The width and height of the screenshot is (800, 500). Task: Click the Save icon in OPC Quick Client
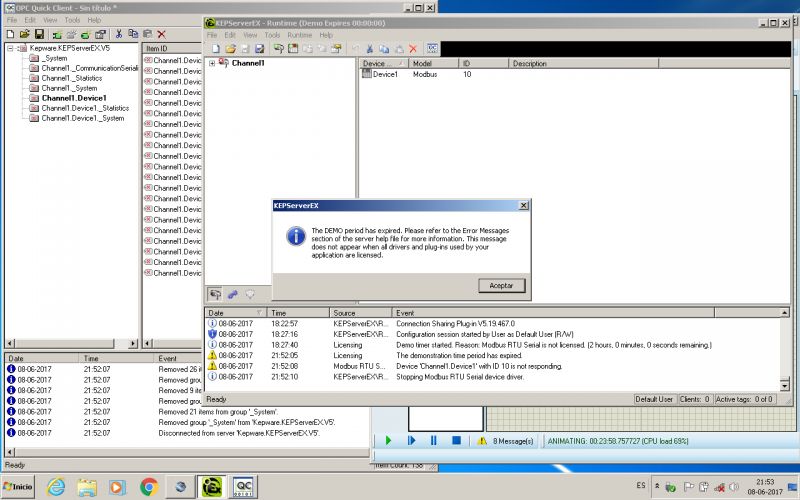tap(39, 33)
